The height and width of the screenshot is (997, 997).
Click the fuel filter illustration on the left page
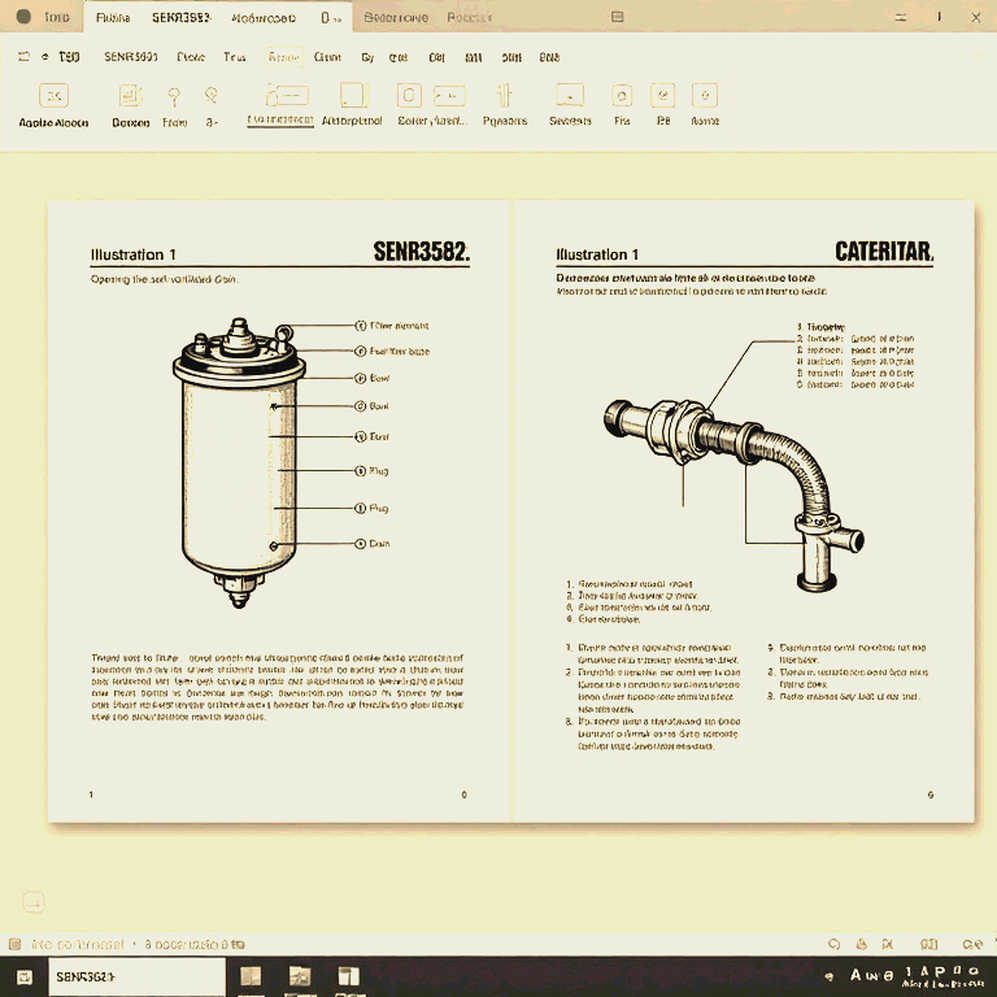coord(239,462)
